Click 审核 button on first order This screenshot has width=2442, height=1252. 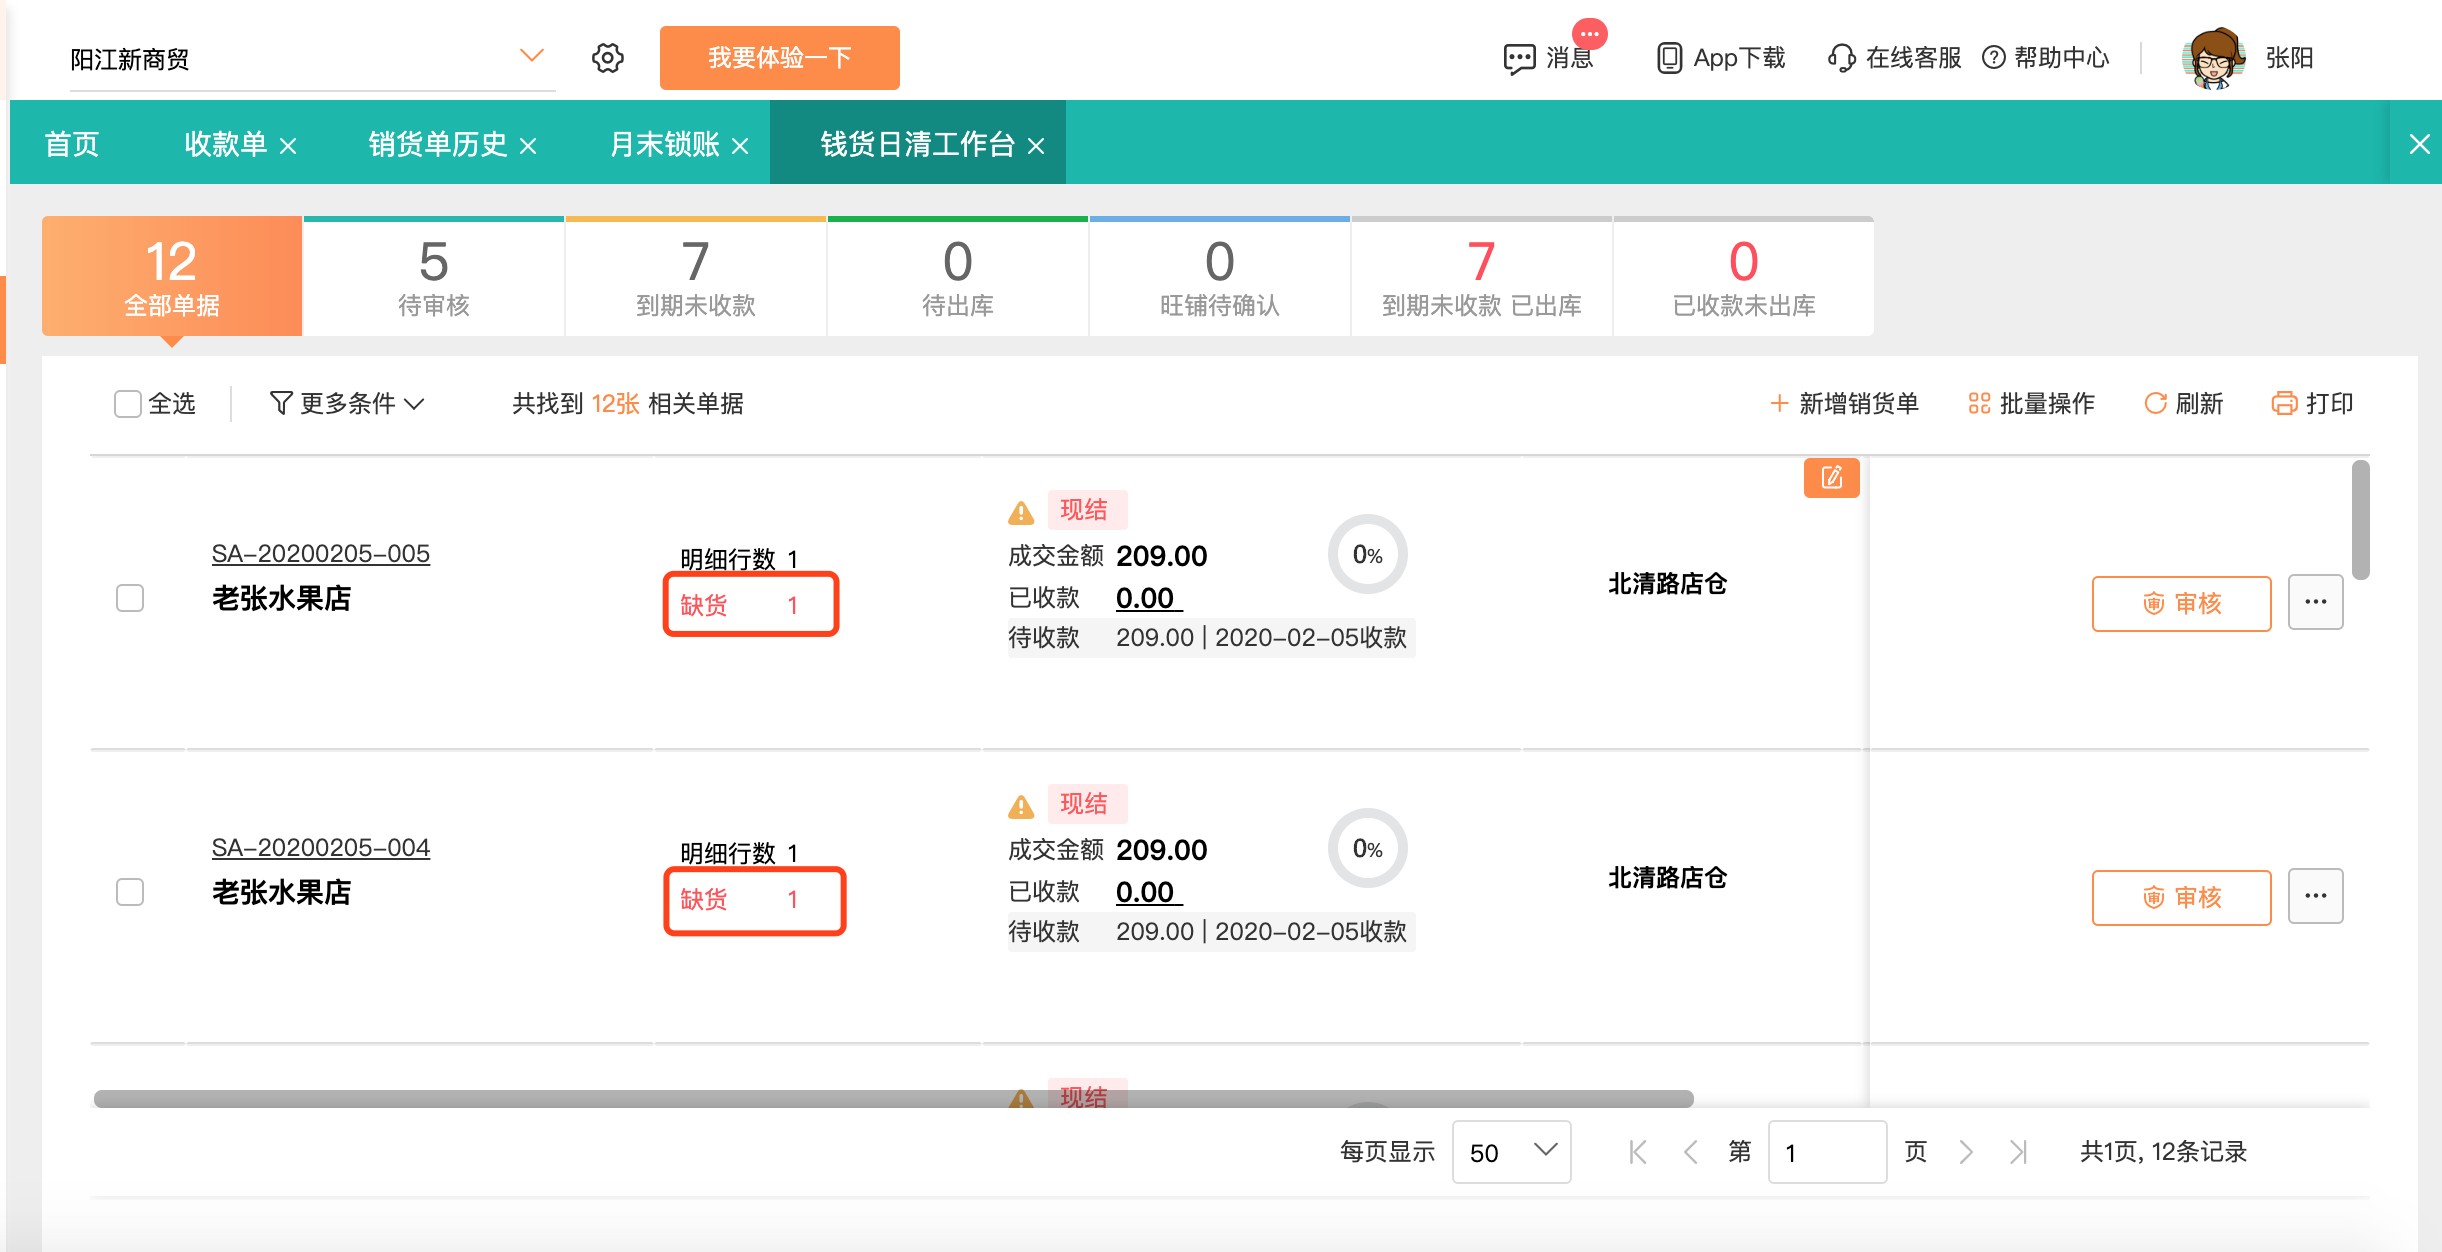[x=2179, y=604]
